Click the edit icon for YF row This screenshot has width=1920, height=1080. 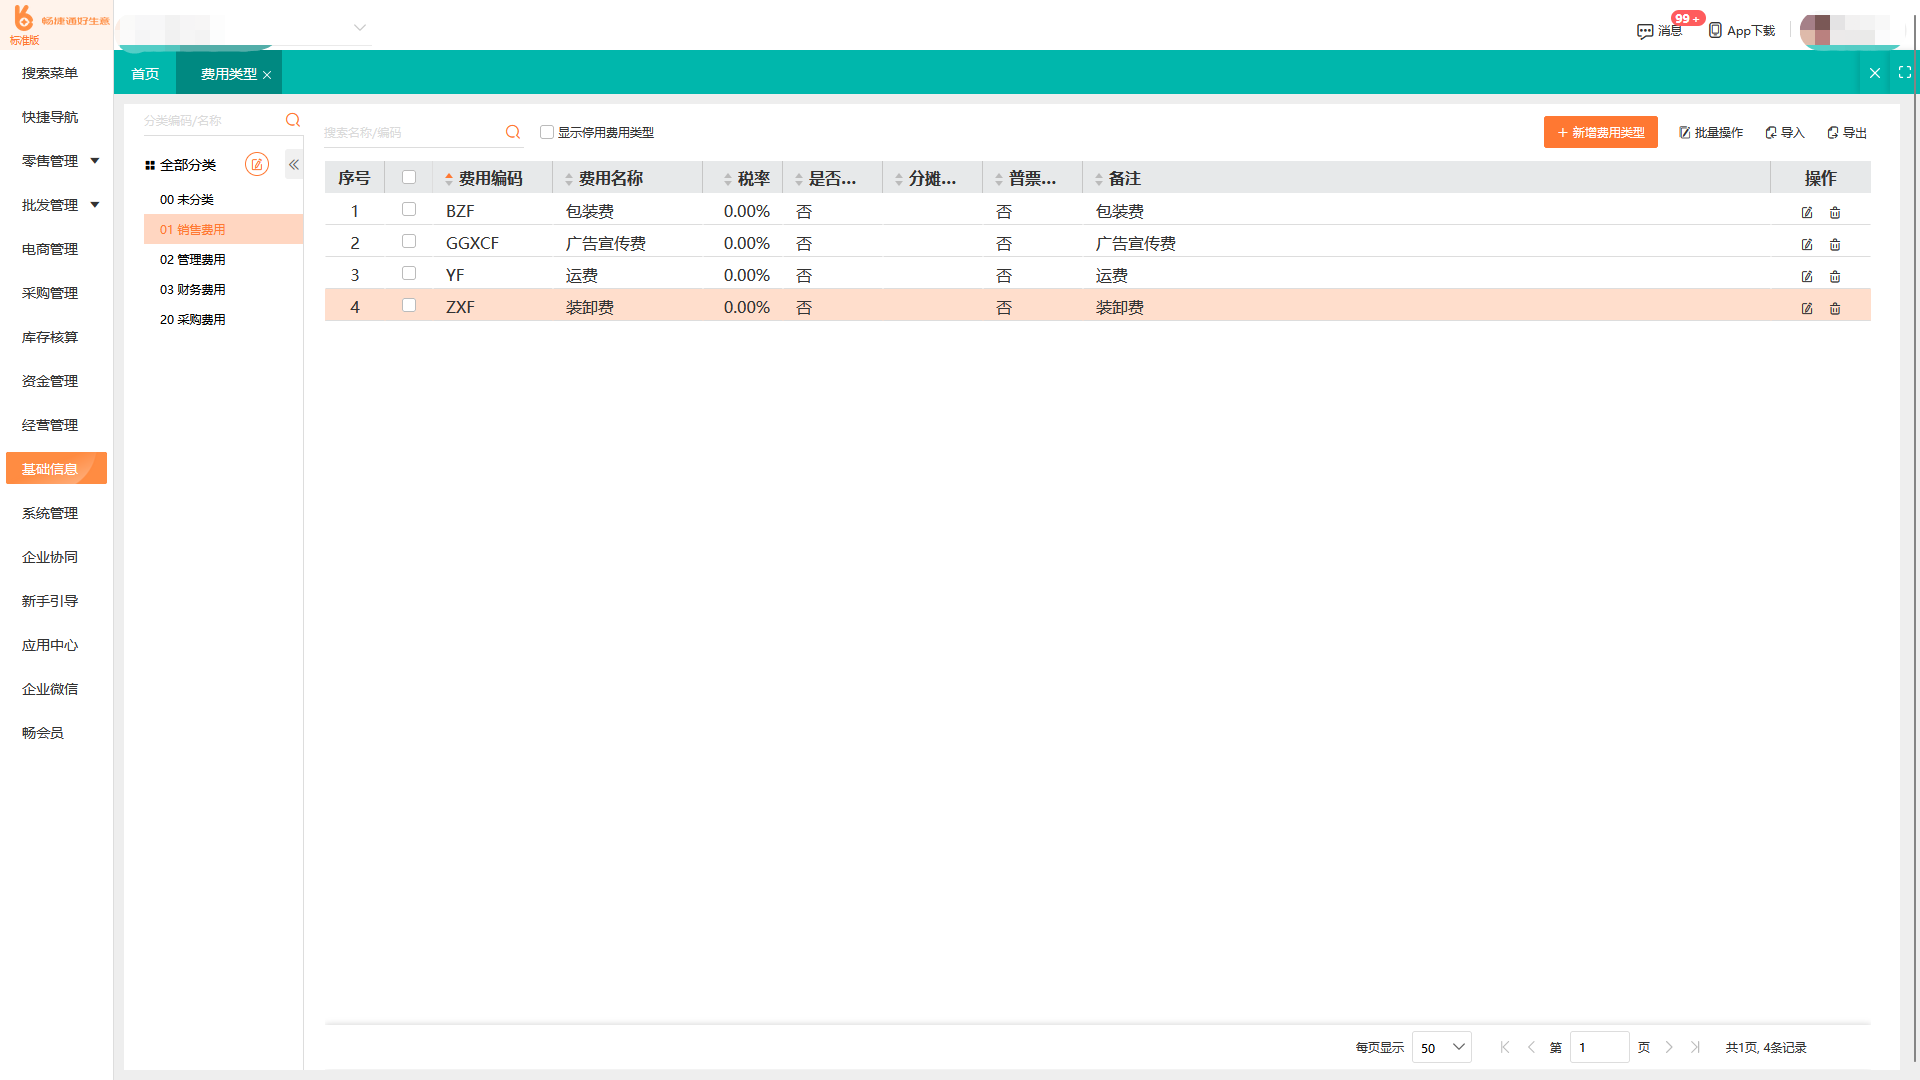[1807, 274]
